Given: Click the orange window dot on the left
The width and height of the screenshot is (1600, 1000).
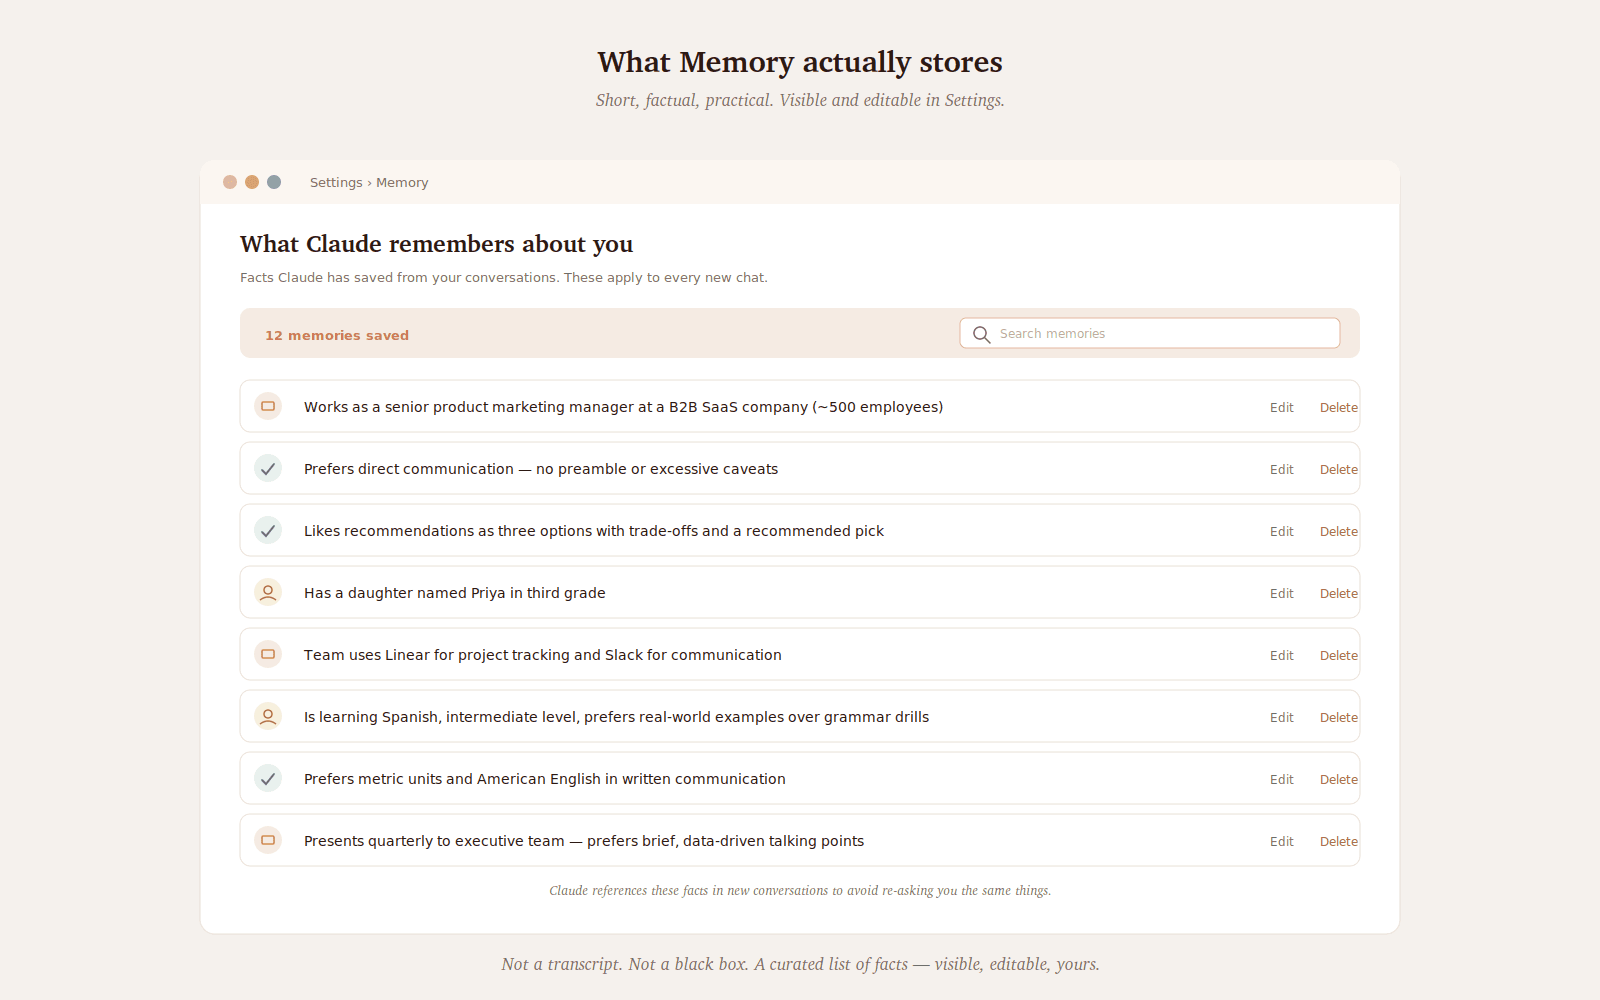Looking at the screenshot, I should click(230, 182).
